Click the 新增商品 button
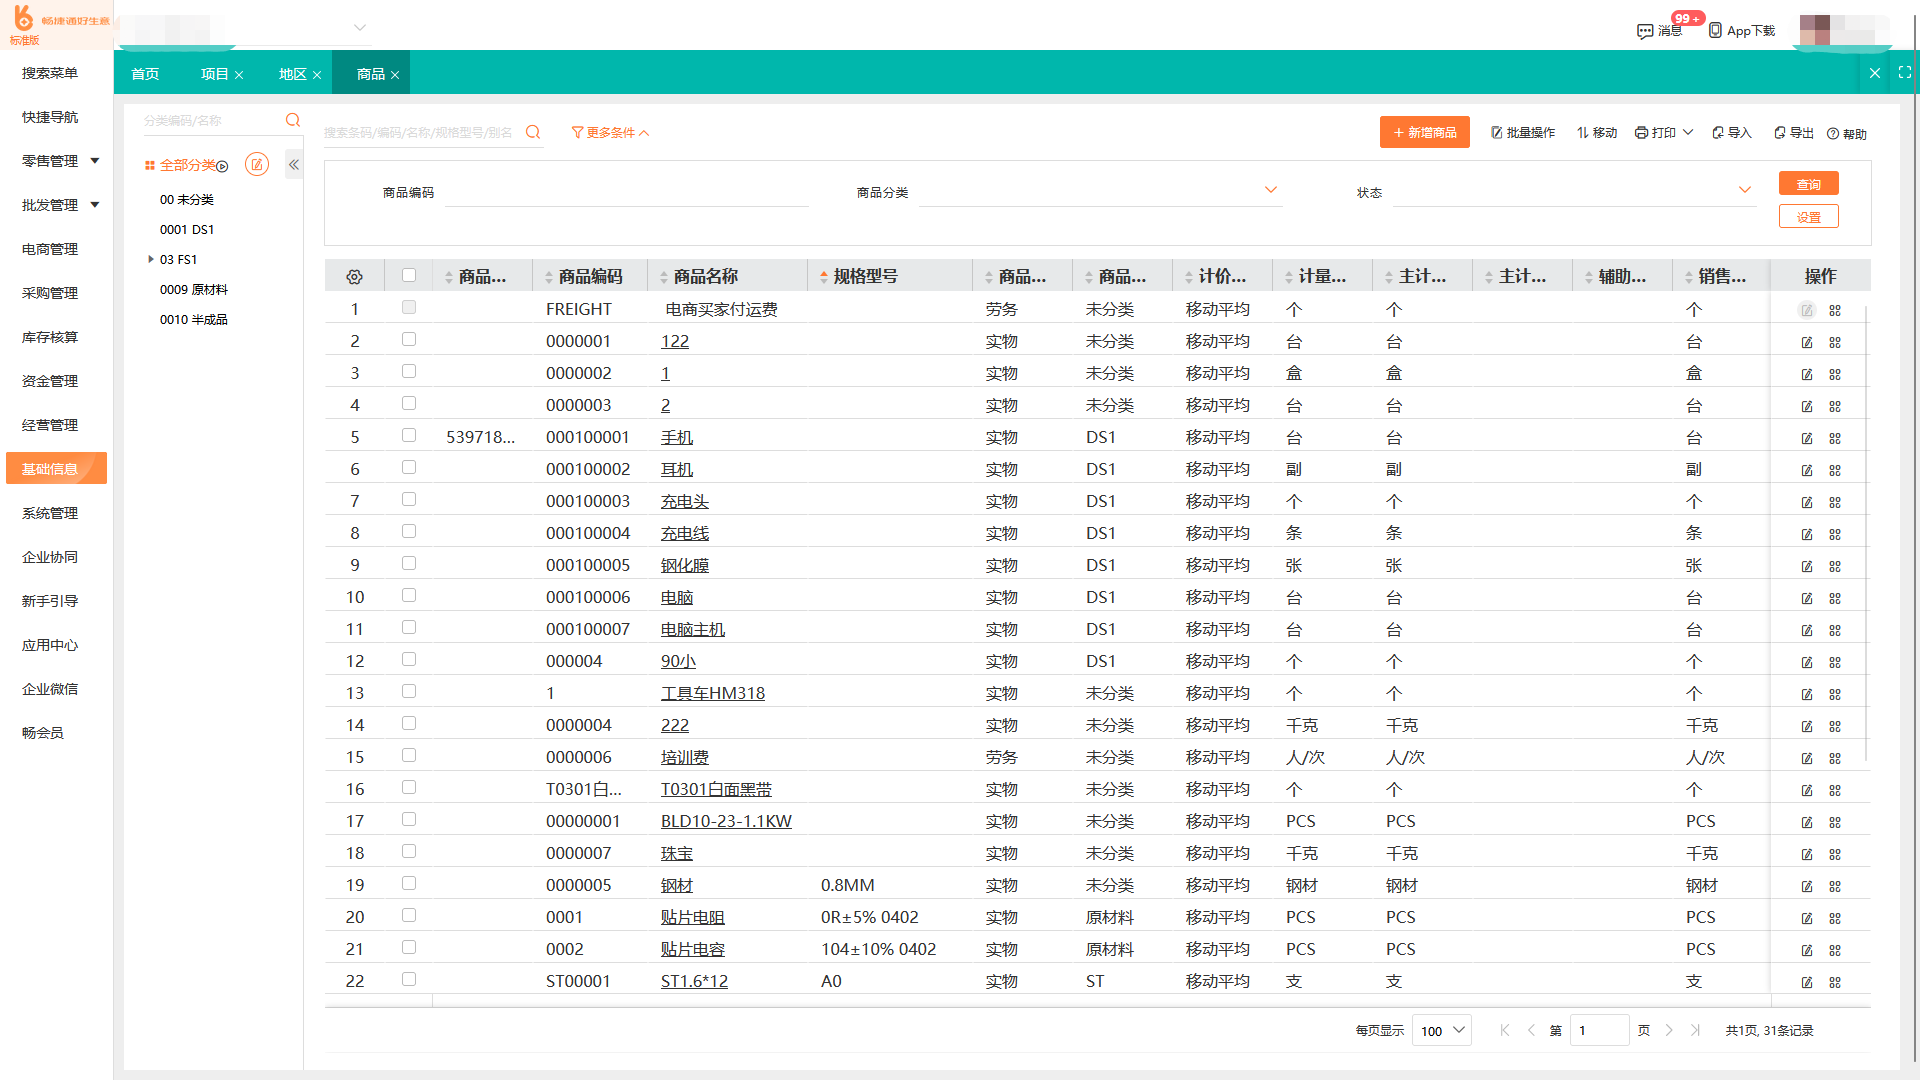This screenshot has width=1920, height=1080. point(1424,132)
